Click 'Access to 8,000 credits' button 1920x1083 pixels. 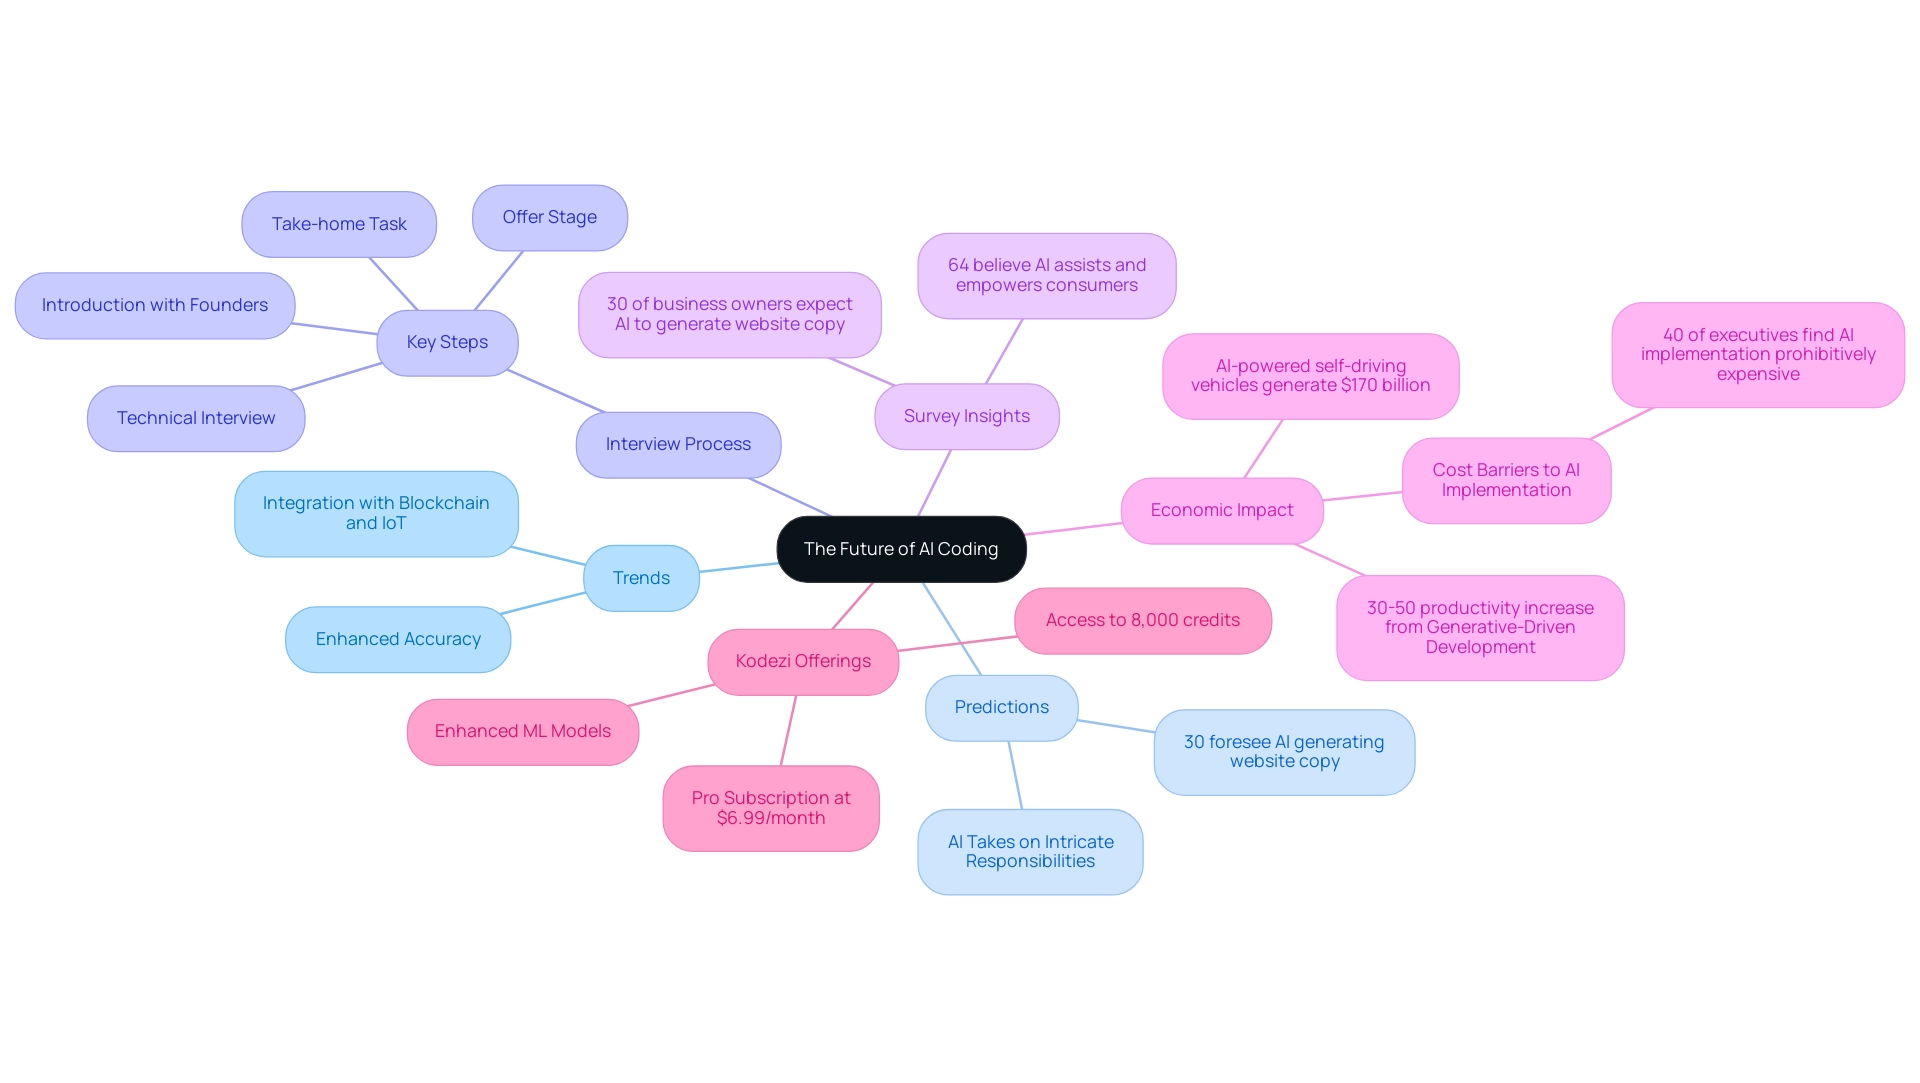point(1139,617)
